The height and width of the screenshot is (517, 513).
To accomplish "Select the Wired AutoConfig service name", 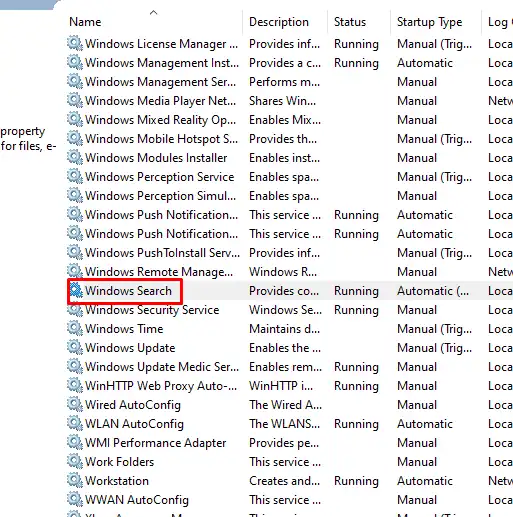I will (133, 405).
